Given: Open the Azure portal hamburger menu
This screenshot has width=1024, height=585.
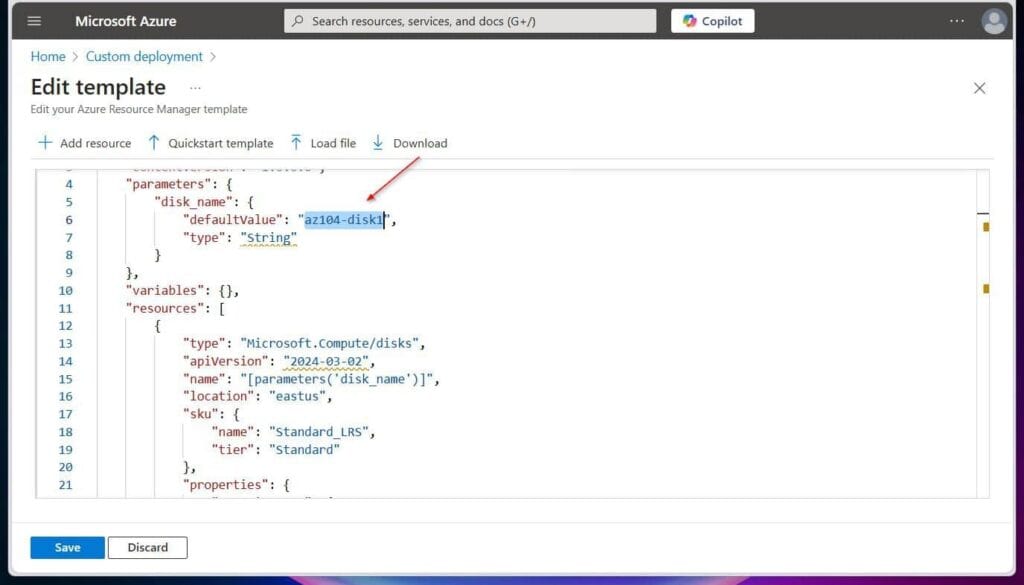Looking at the screenshot, I should click(34, 21).
